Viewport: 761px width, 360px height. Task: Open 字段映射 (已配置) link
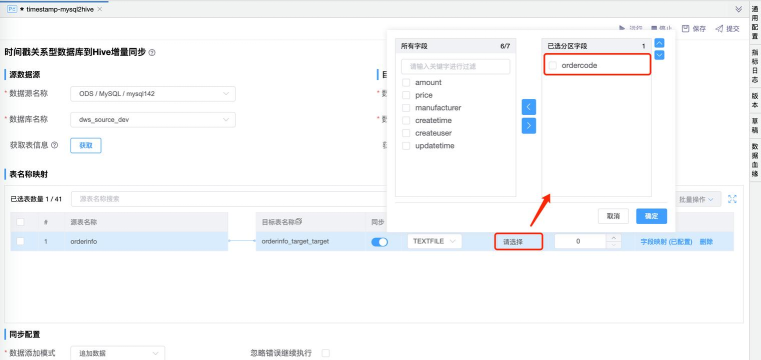[666, 242]
